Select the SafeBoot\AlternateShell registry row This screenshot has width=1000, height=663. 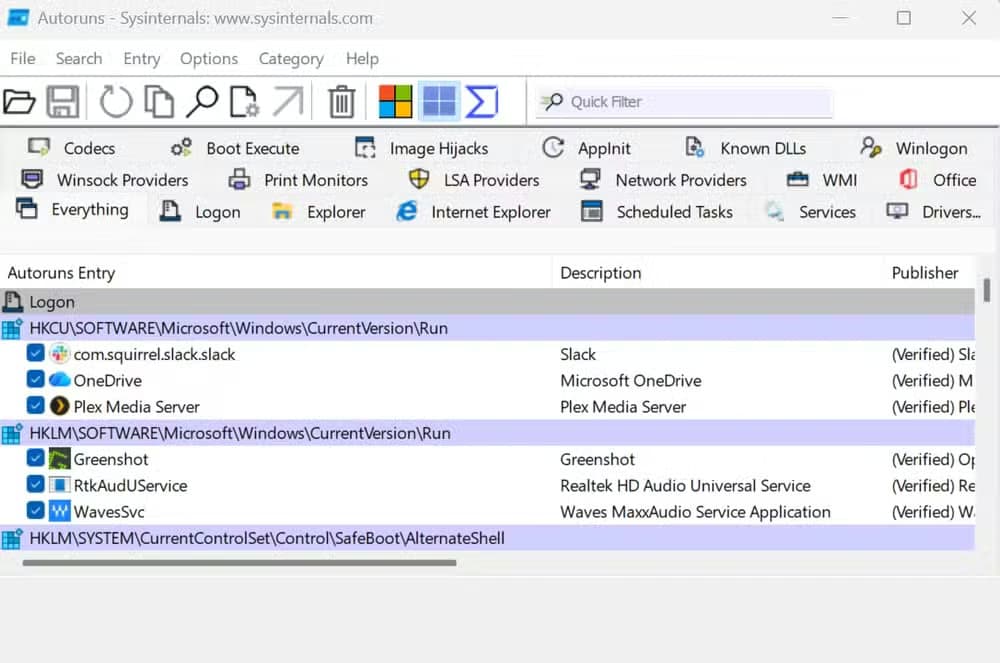point(487,538)
